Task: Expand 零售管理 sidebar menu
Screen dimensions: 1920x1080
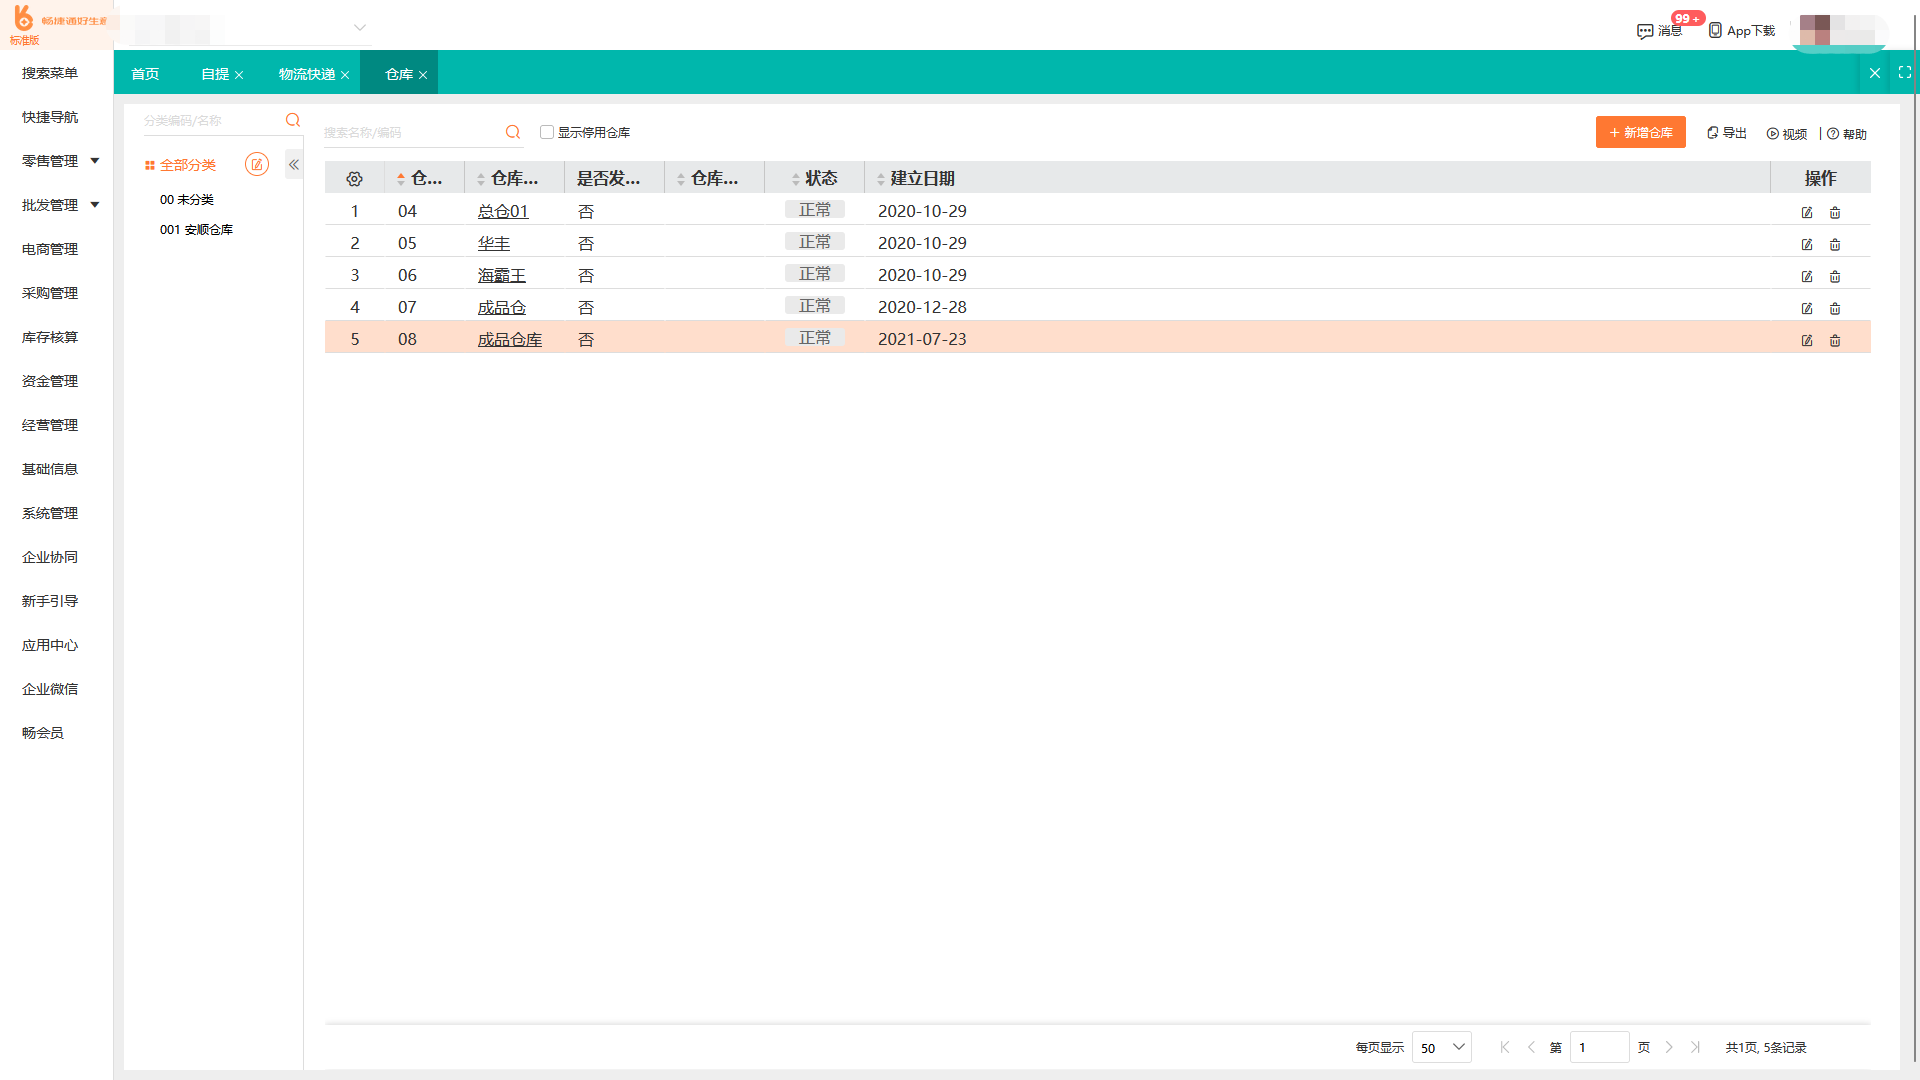Action: 53,161
